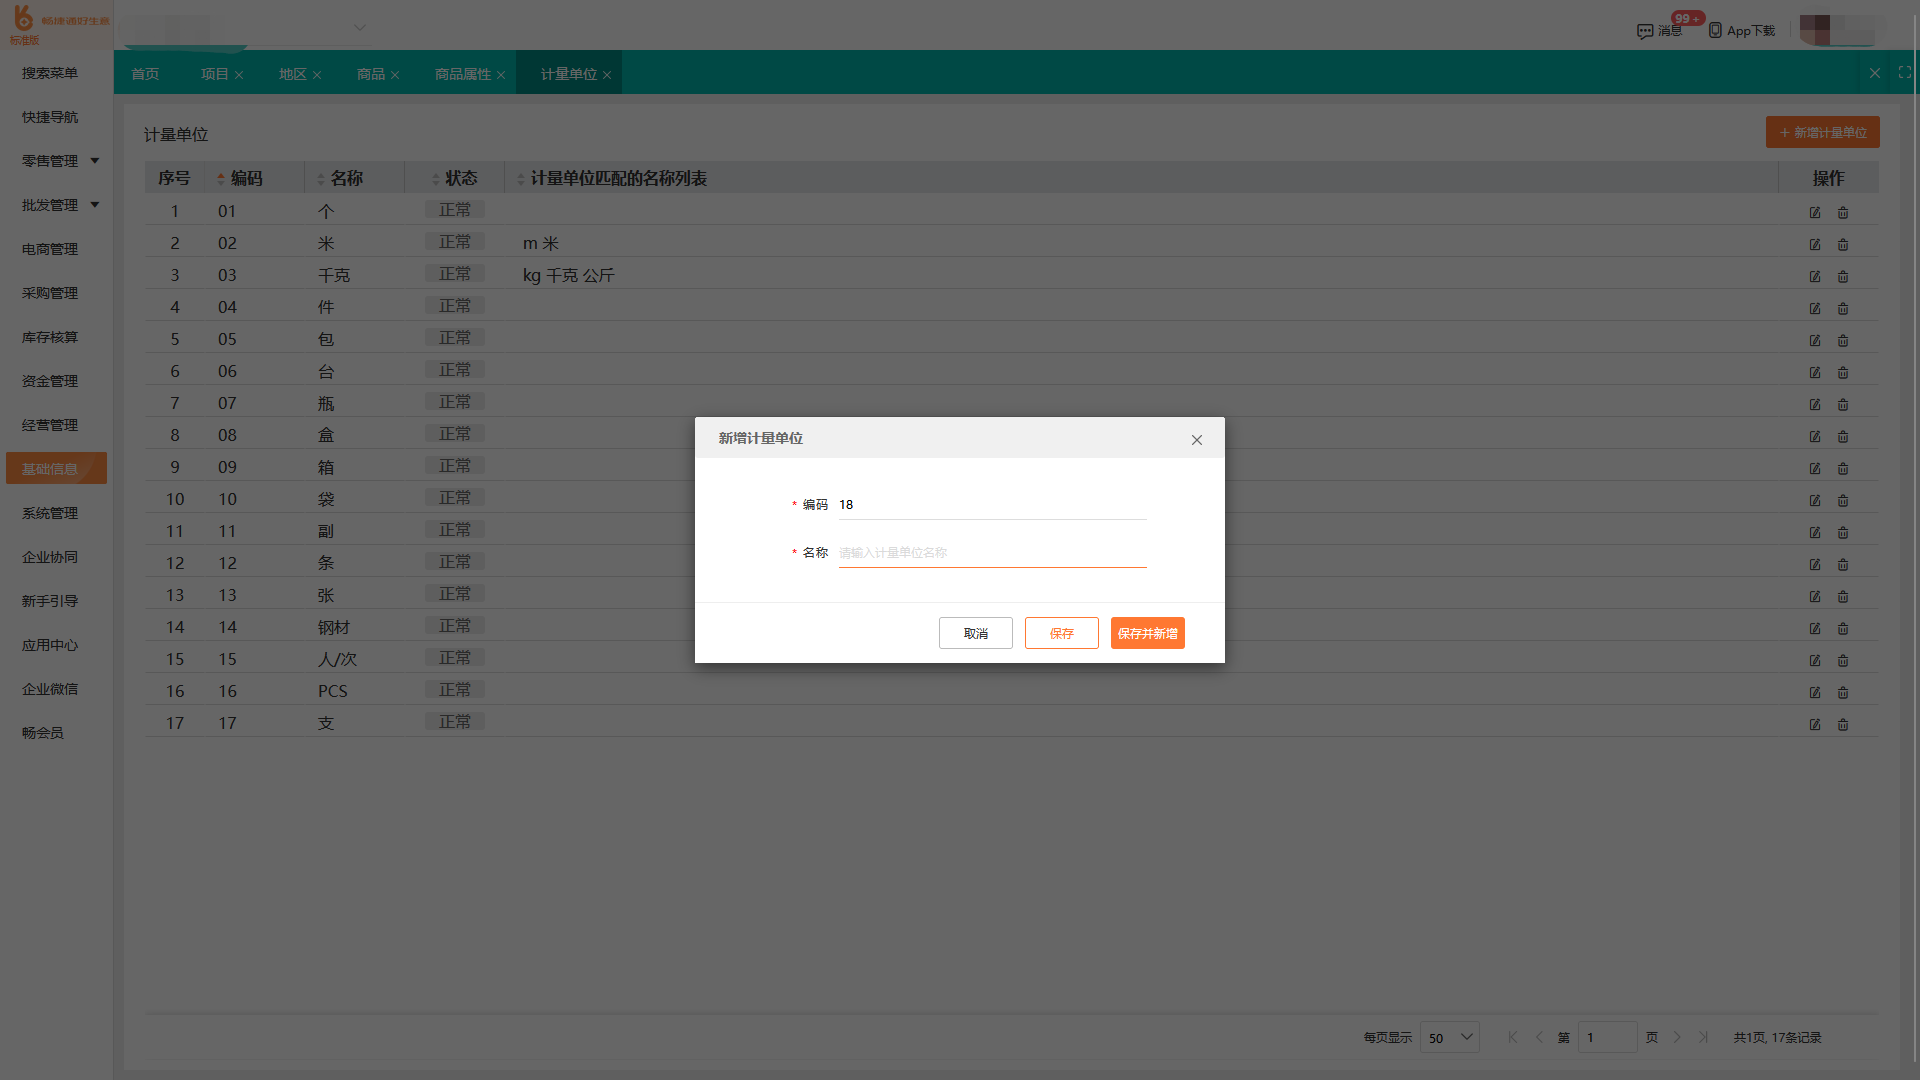Toggle 计量单位 name input field
The width and height of the screenshot is (1920, 1080).
992,551
